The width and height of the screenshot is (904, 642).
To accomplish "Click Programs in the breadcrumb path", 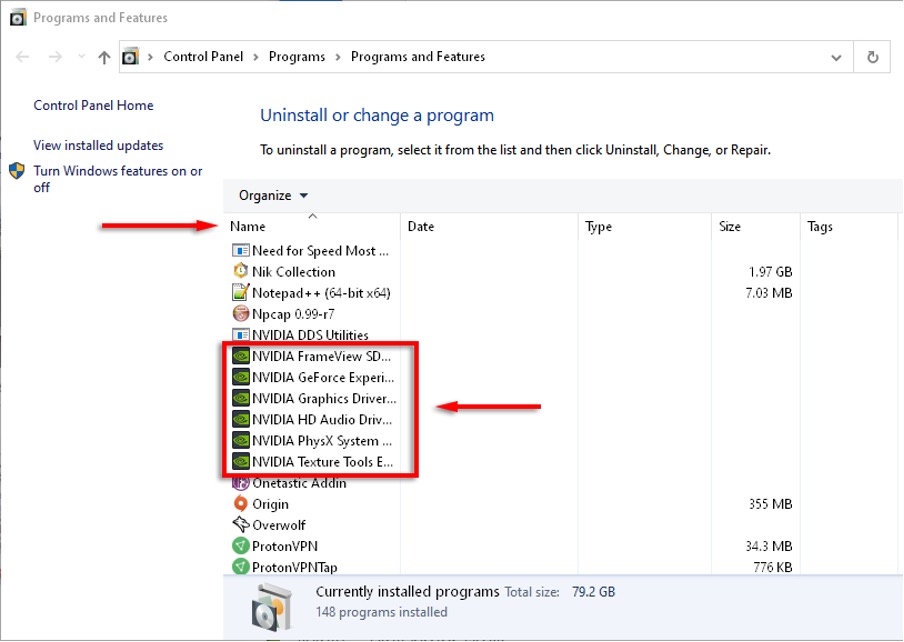I will [297, 57].
